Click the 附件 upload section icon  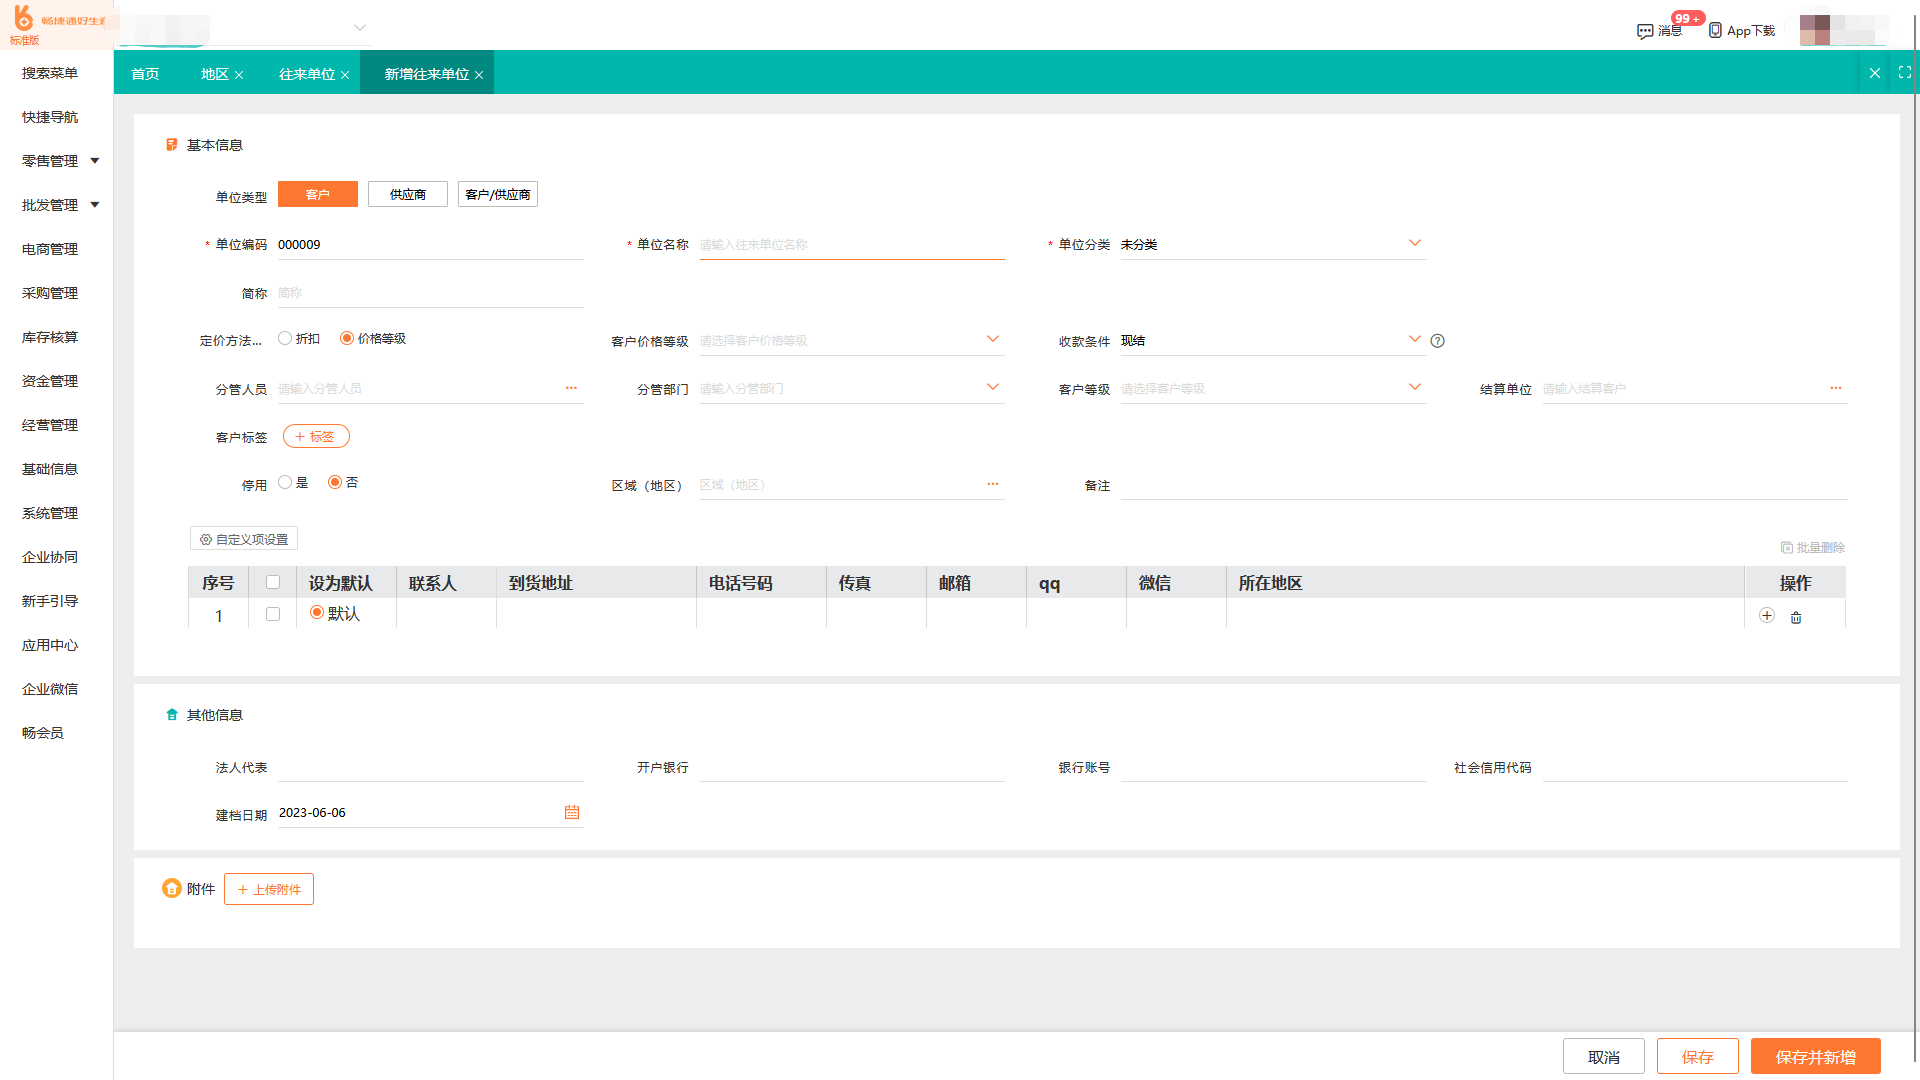(173, 889)
